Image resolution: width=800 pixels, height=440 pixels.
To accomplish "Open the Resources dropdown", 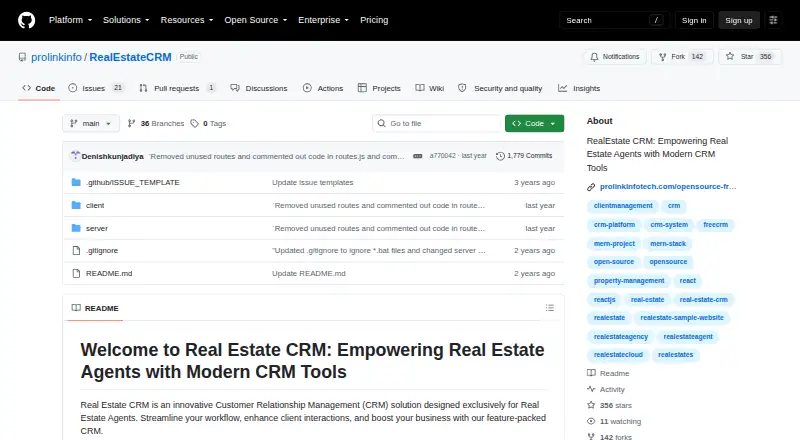I will [x=187, y=20].
